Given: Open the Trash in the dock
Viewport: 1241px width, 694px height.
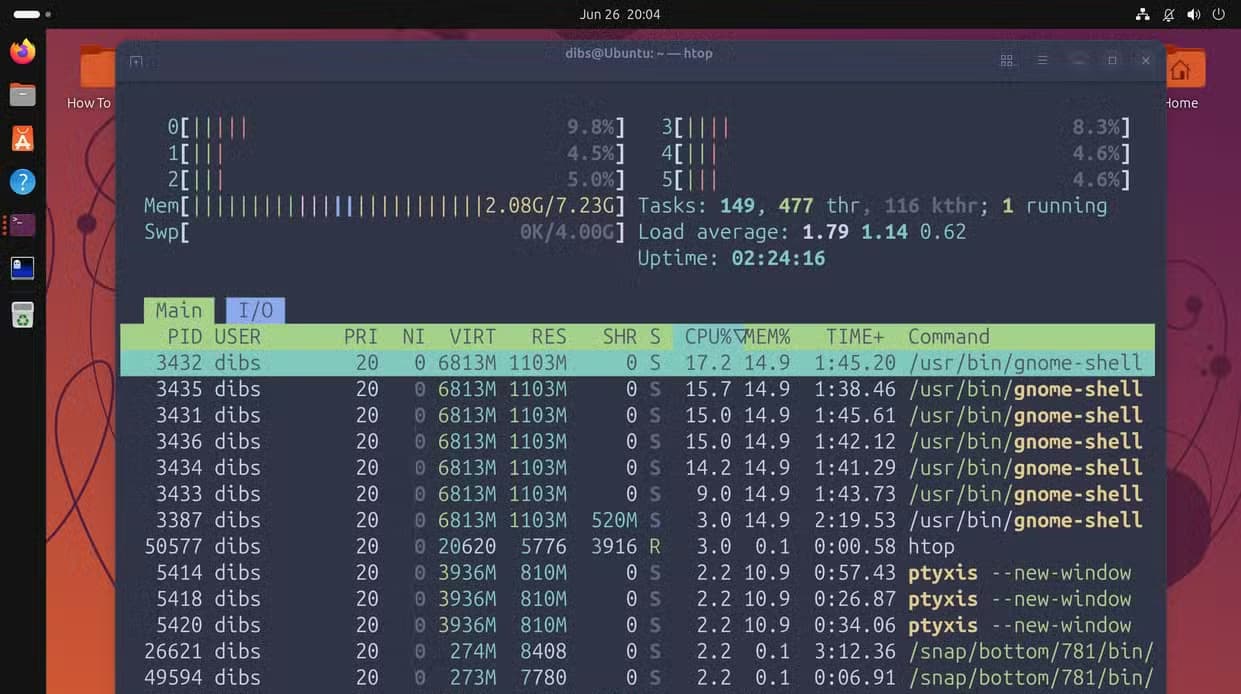Looking at the screenshot, I should pyautogui.click(x=22, y=316).
